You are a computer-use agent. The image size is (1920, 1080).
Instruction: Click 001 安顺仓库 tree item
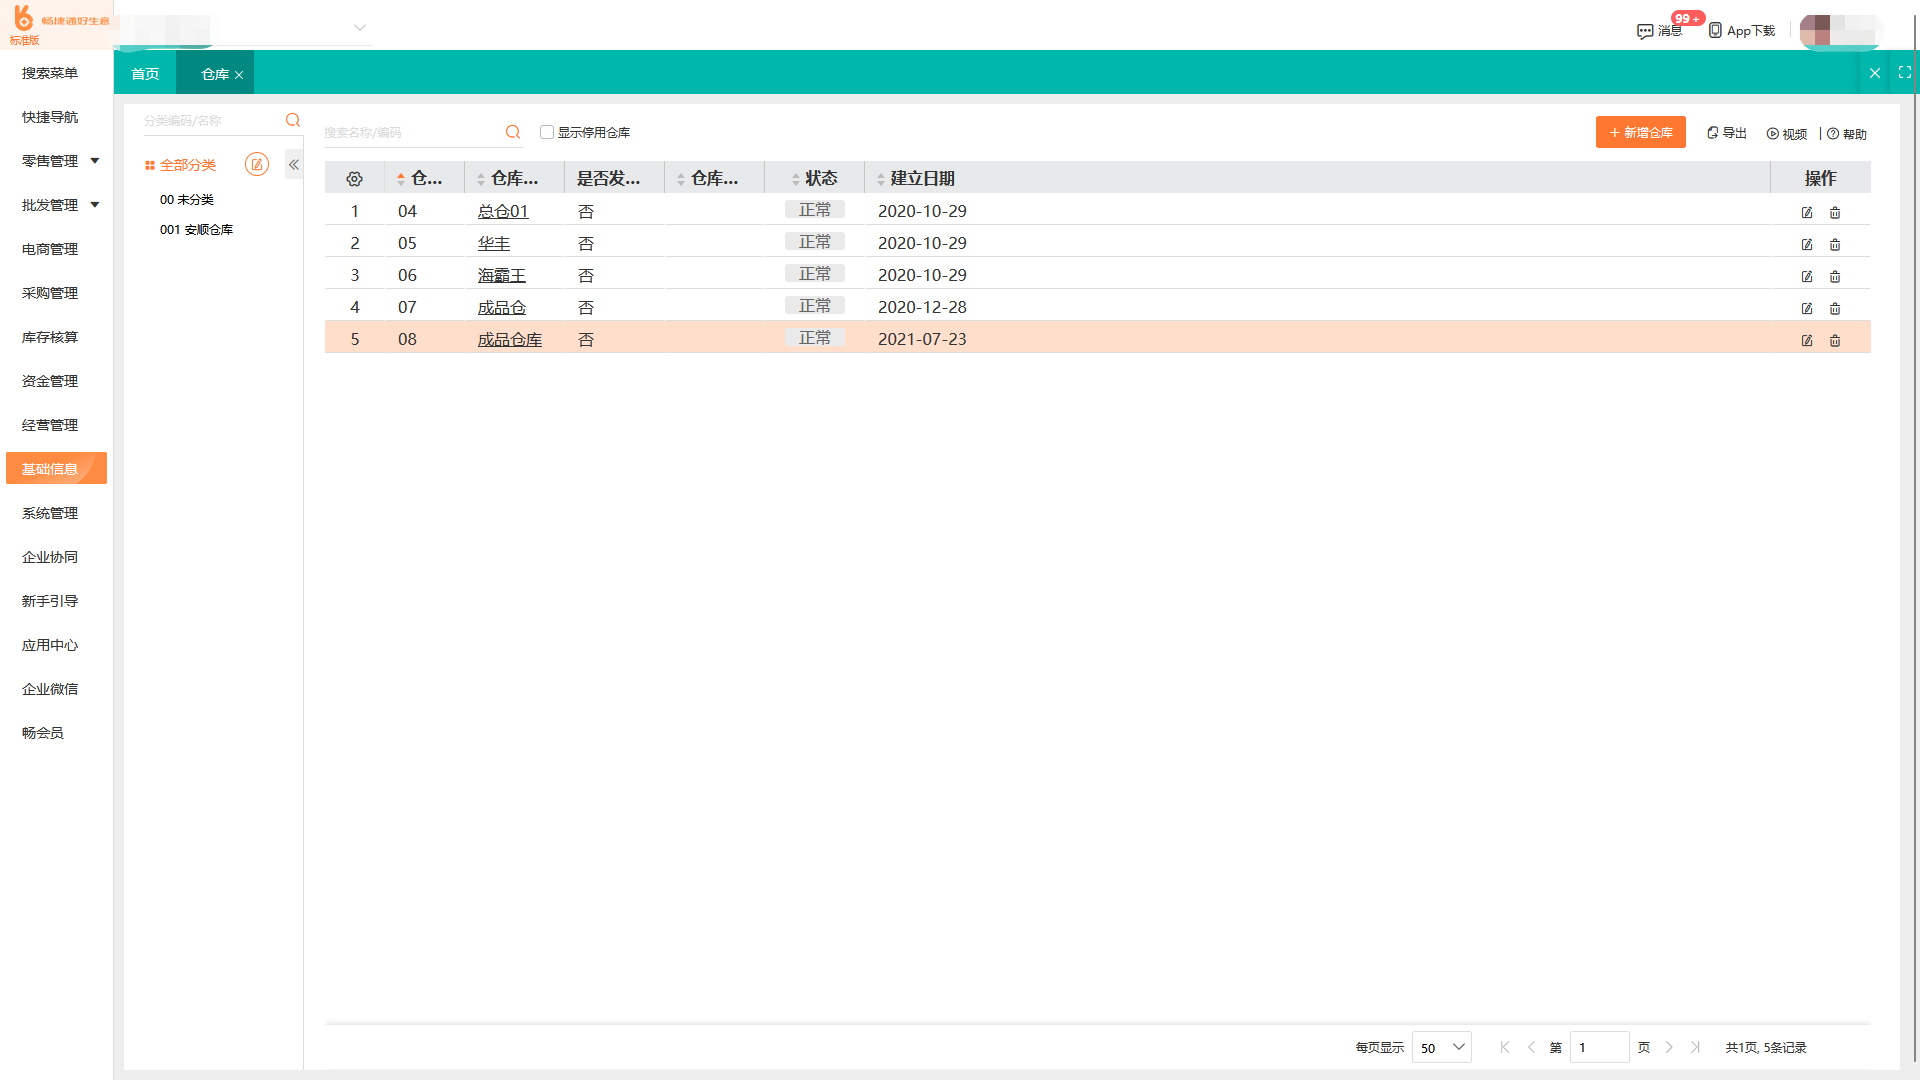(x=198, y=228)
